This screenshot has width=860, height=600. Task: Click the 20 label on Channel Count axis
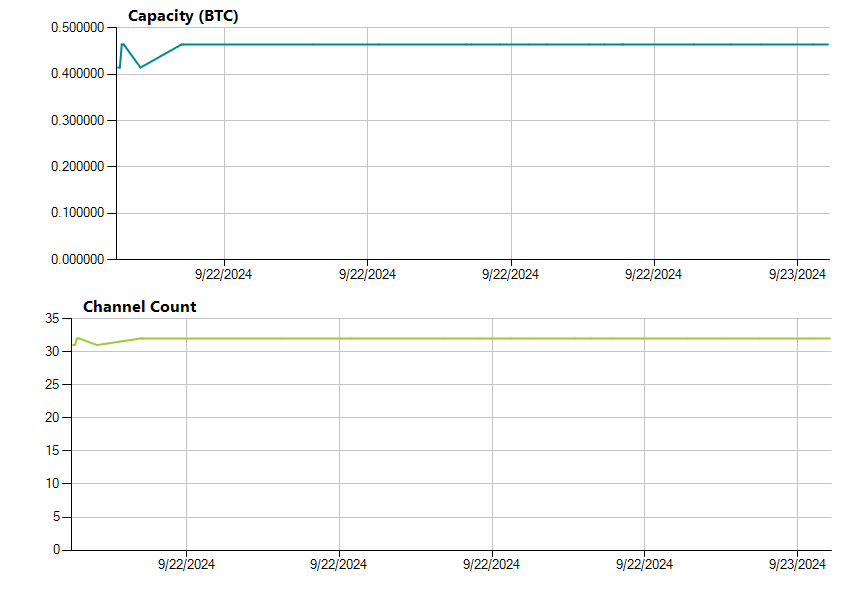click(x=53, y=417)
